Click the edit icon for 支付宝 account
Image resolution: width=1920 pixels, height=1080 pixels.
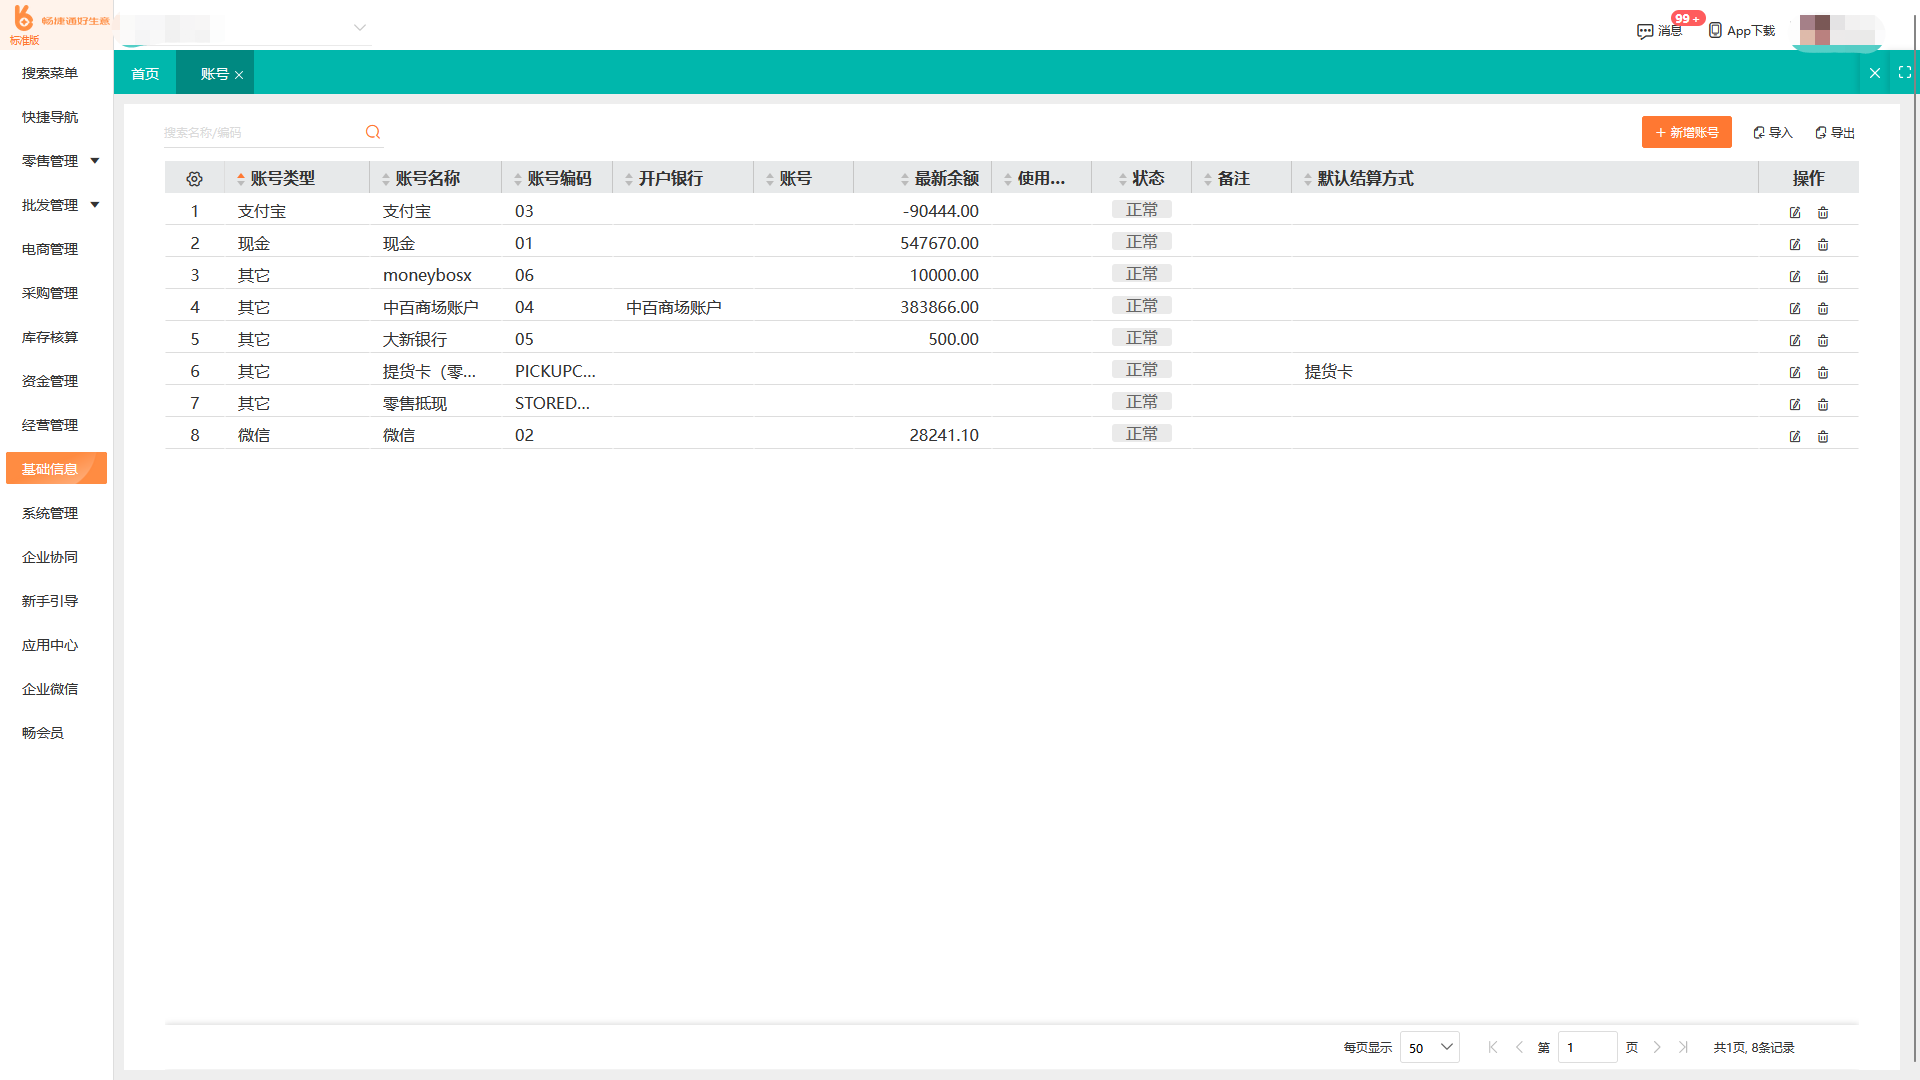[1795, 211]
